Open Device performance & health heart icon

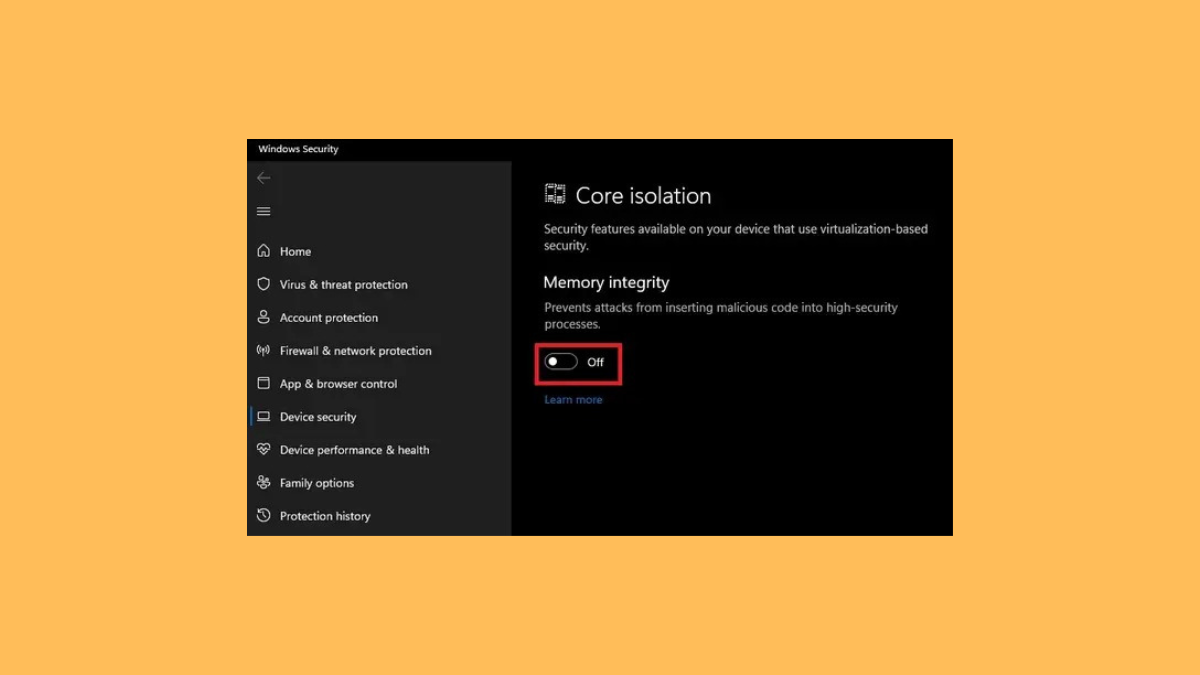pyautogui.click(x=263, y=449)
